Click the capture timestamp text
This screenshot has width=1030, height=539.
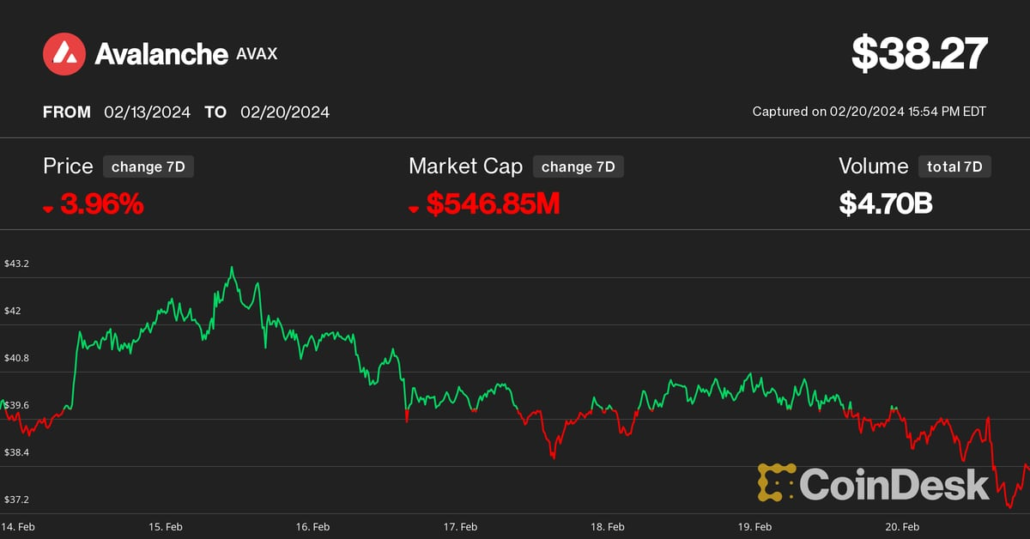coord(869,112)
